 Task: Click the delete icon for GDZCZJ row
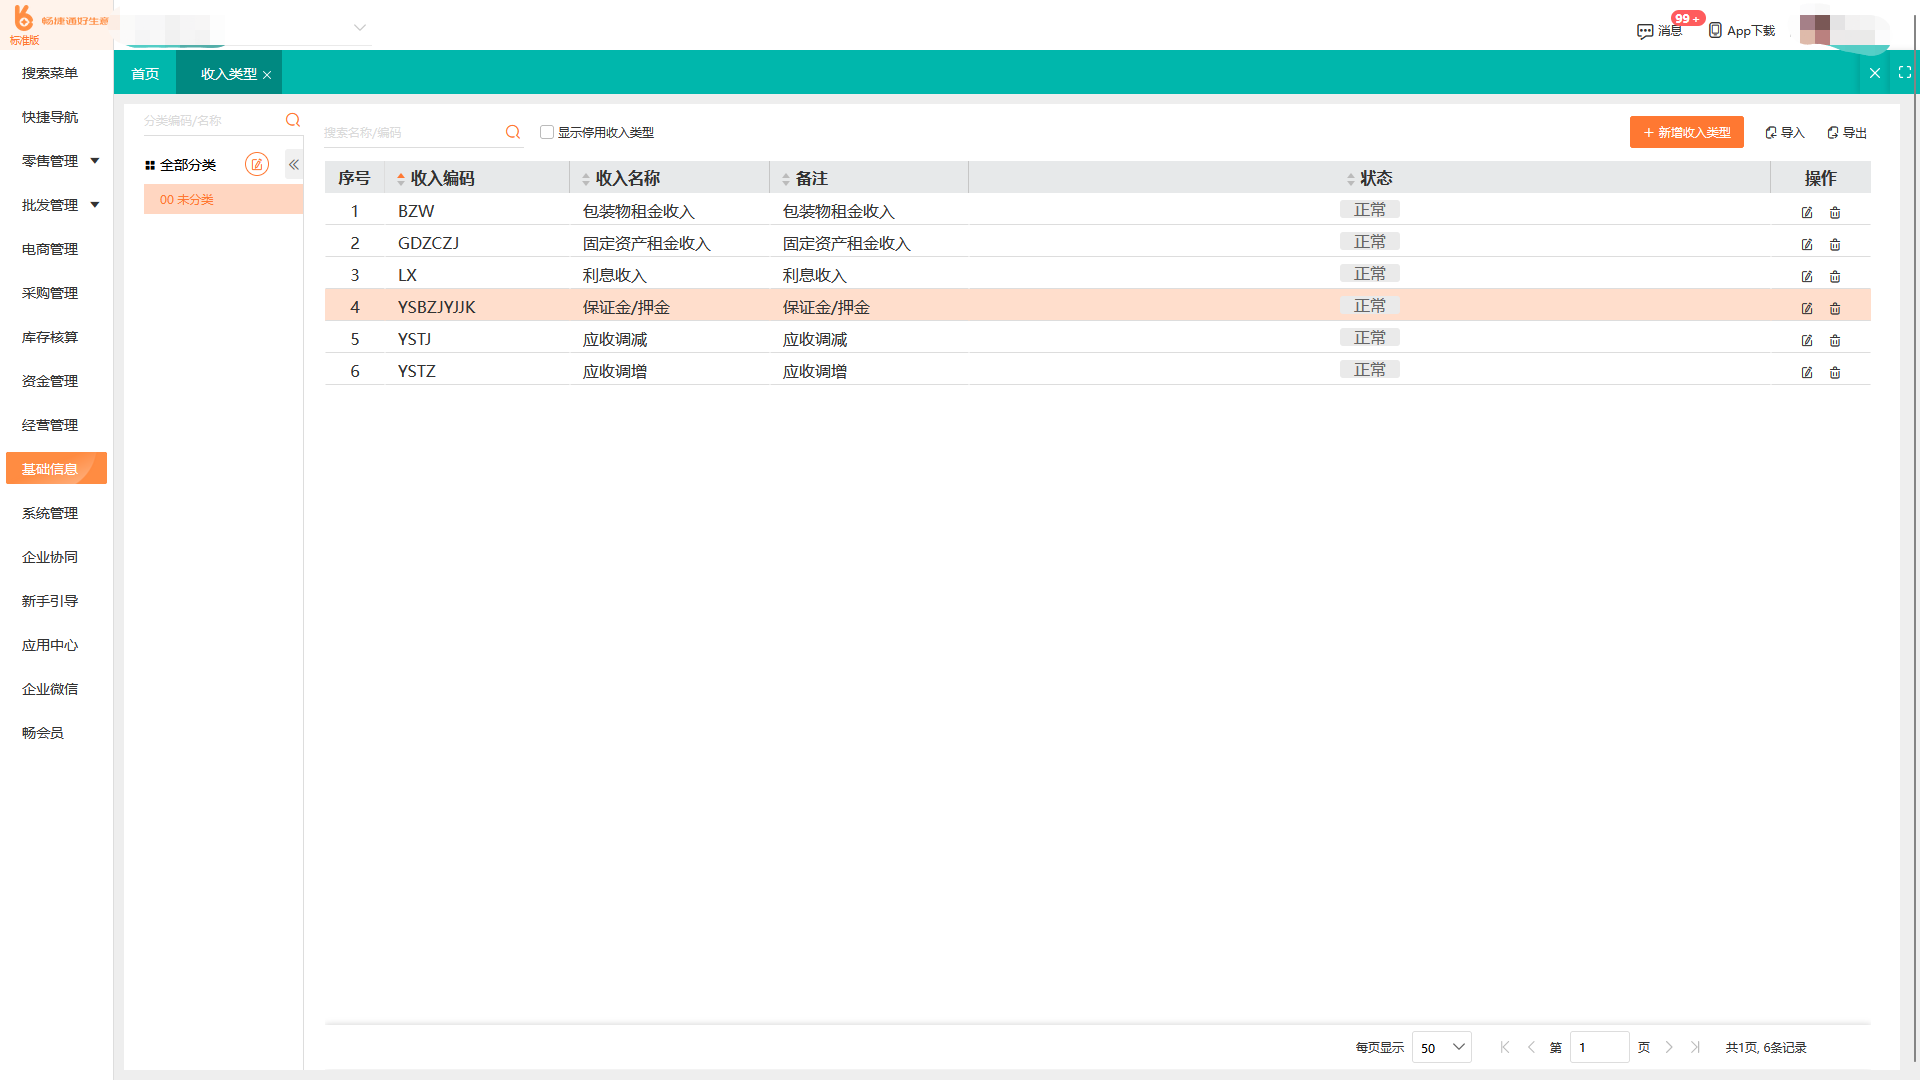(x=1834, y=243)
